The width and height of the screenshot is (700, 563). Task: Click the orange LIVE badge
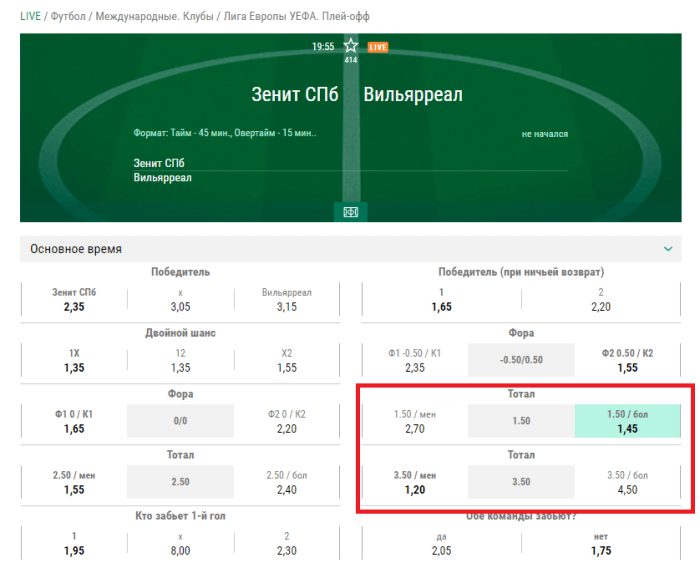coord(378,47)
